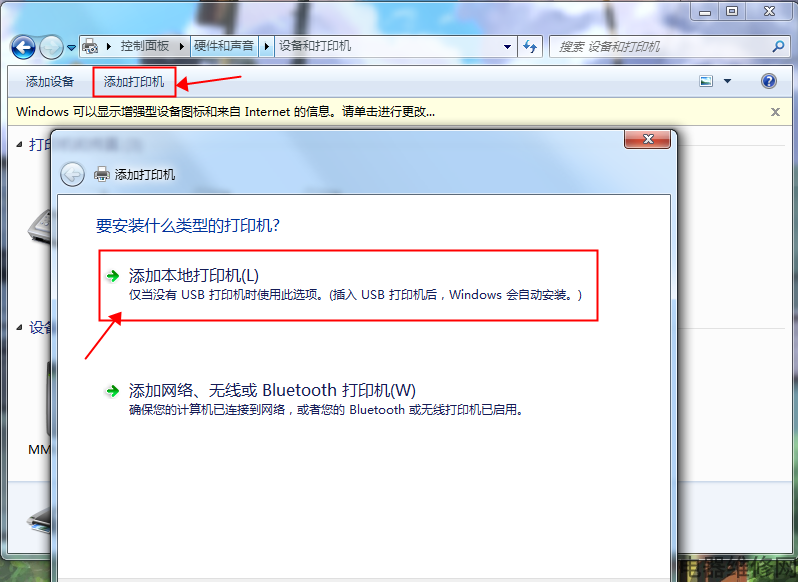Click the back arrow in Add Printer wizard
Screen dimensions: 798x582
click(72, 174)
